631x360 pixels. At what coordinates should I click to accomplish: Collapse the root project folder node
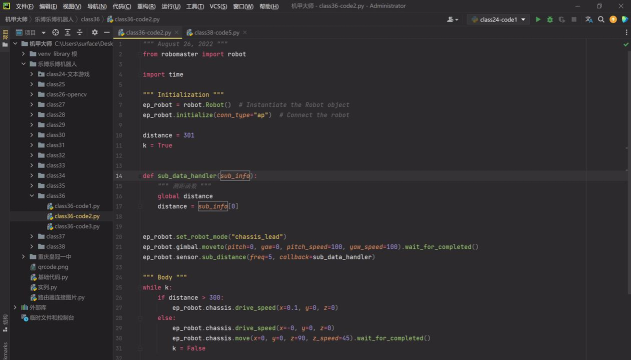point(15,43)
